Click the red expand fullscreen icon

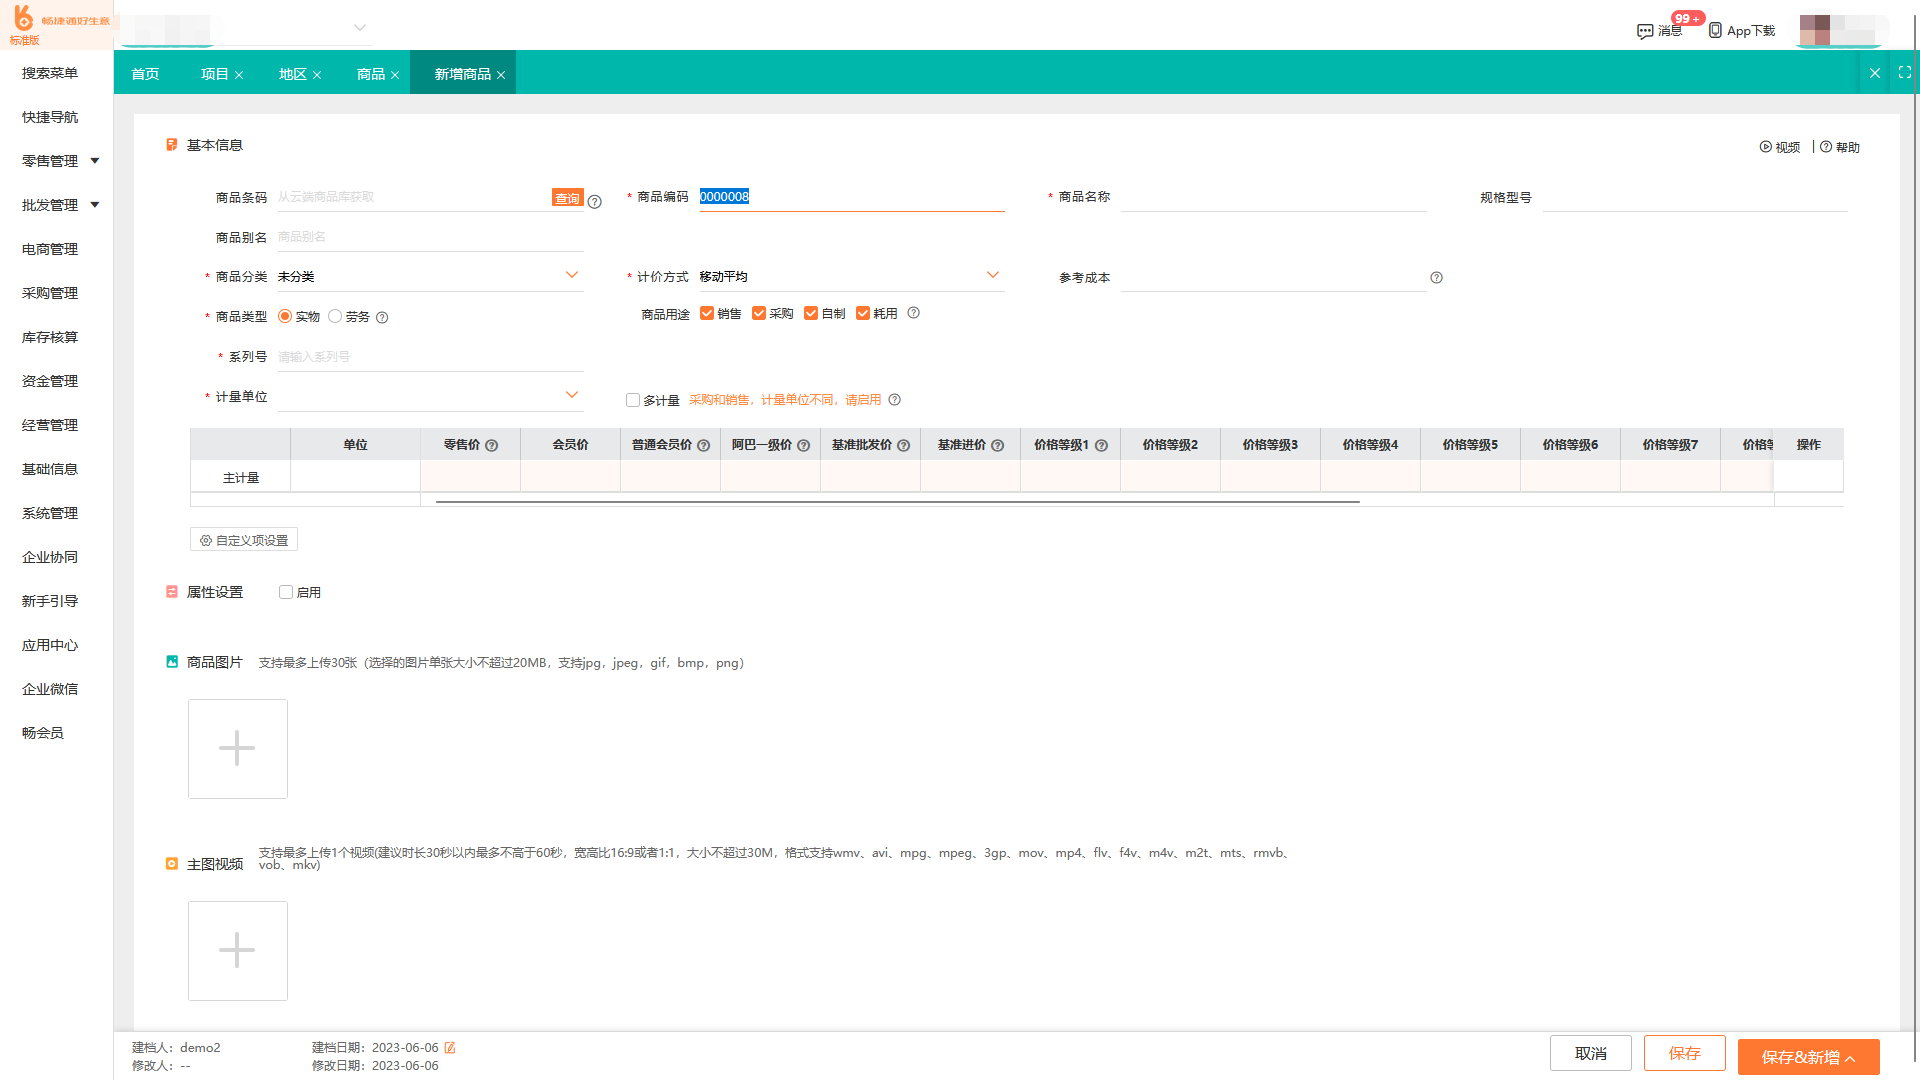[x=1904, y=73]
